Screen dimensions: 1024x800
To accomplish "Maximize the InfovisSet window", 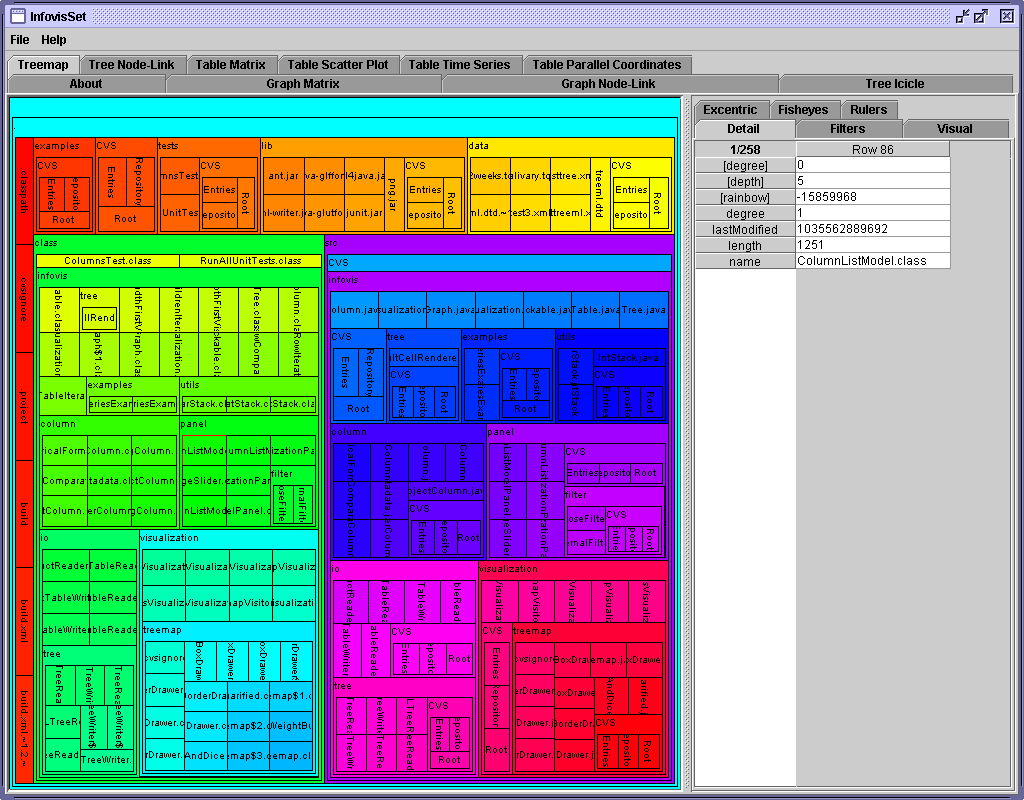I will point(981,15).
